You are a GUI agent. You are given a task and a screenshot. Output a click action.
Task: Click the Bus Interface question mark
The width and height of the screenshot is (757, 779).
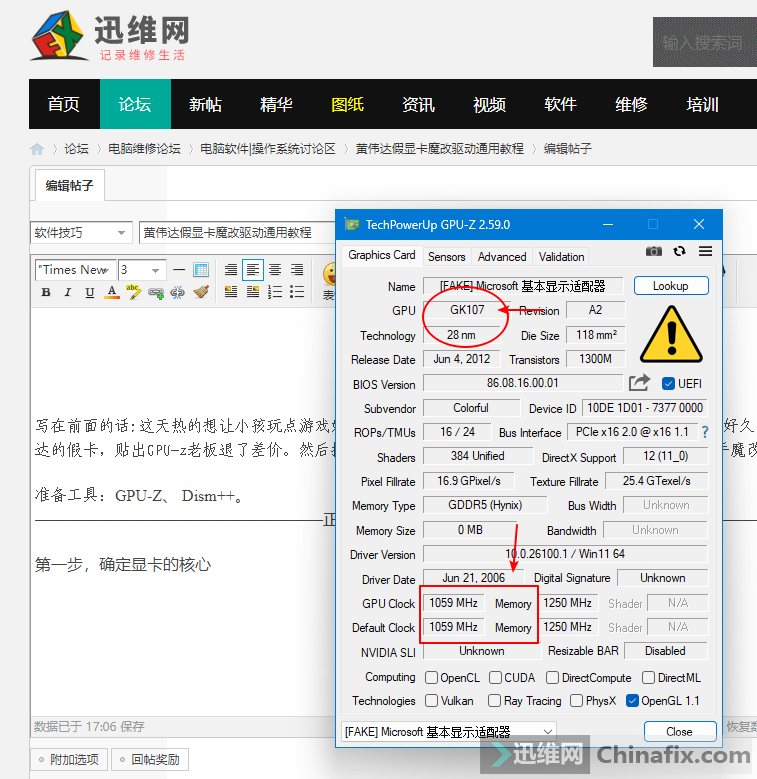tap(704, 432)
